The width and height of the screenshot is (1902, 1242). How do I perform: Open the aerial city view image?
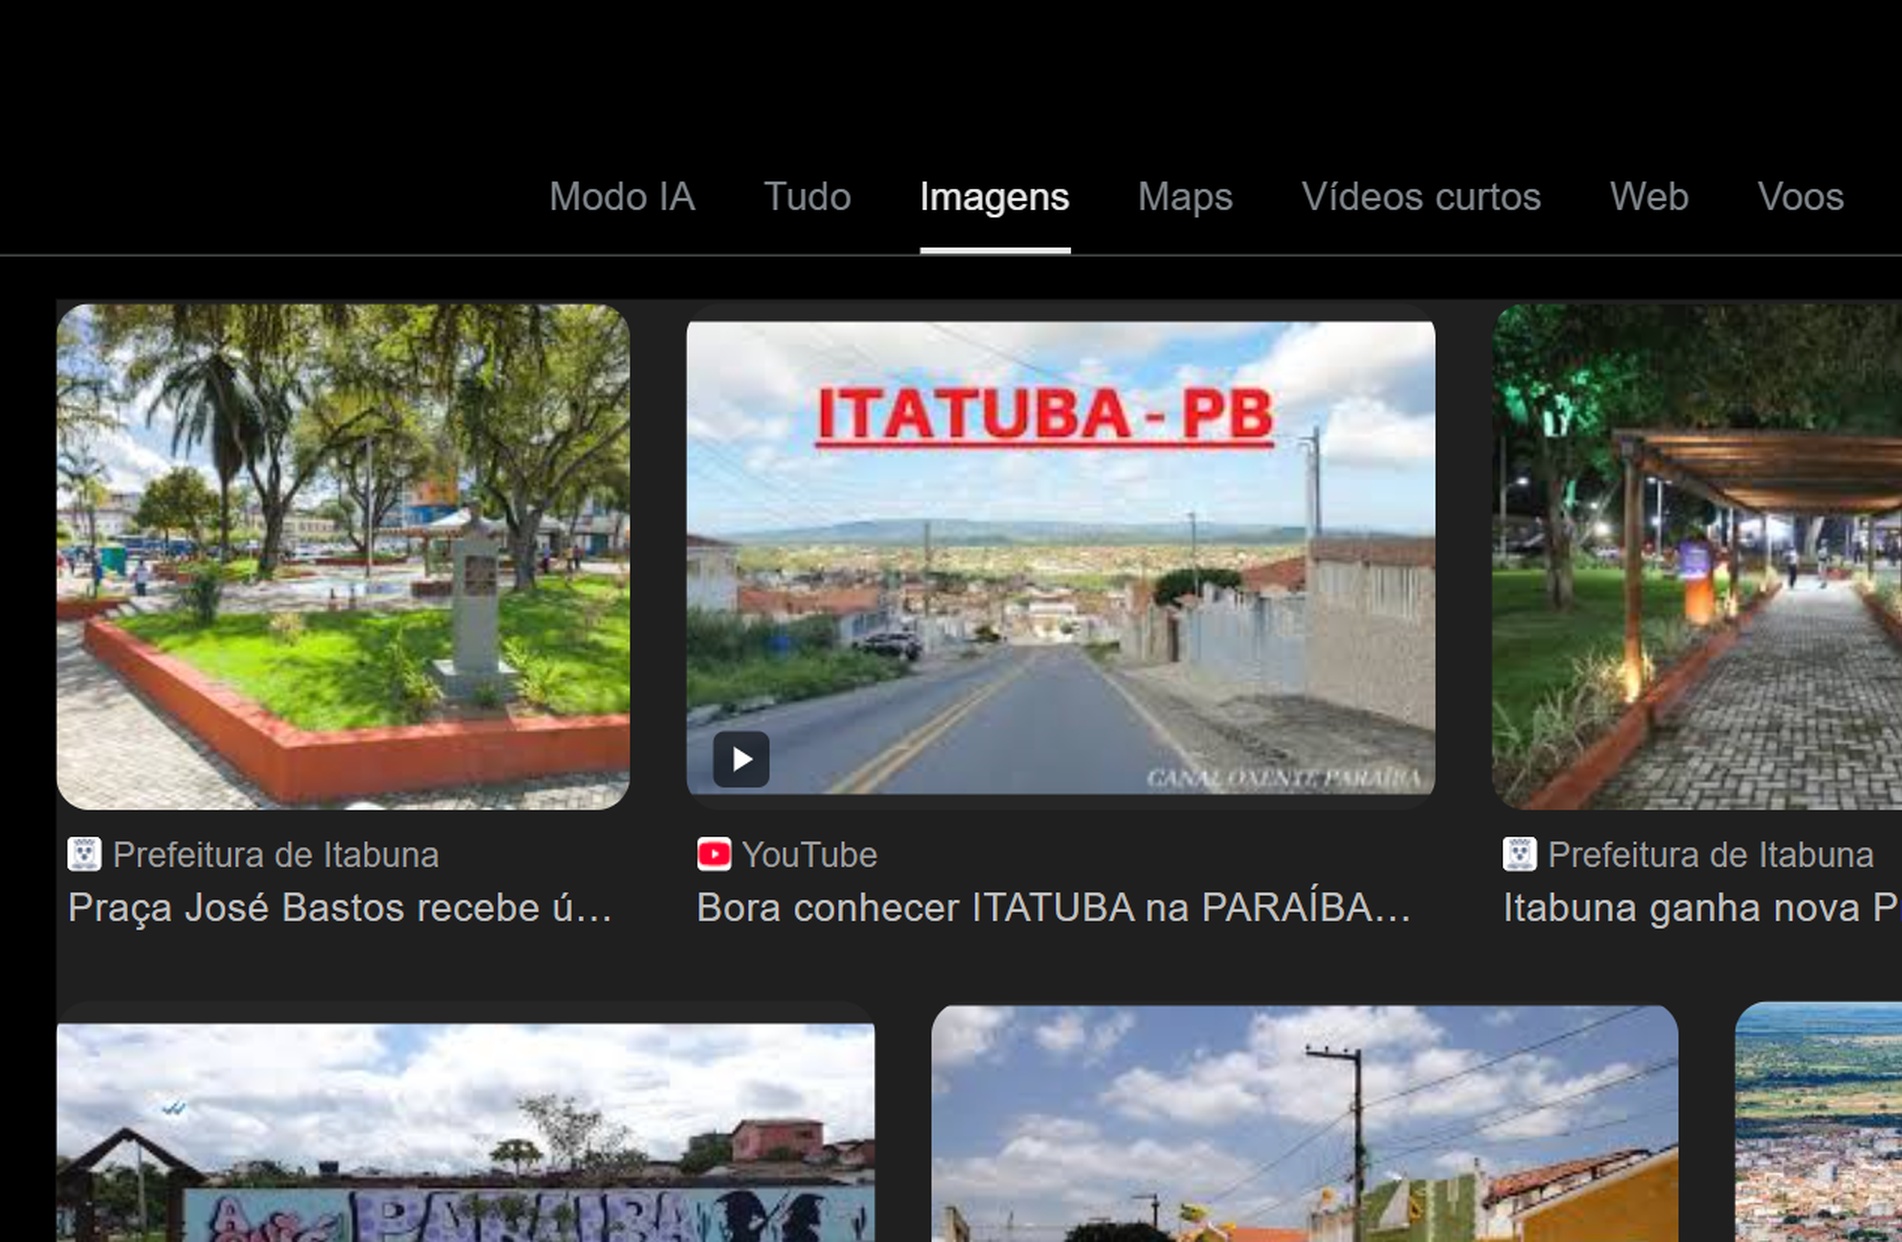(x=1818, y=1125)
